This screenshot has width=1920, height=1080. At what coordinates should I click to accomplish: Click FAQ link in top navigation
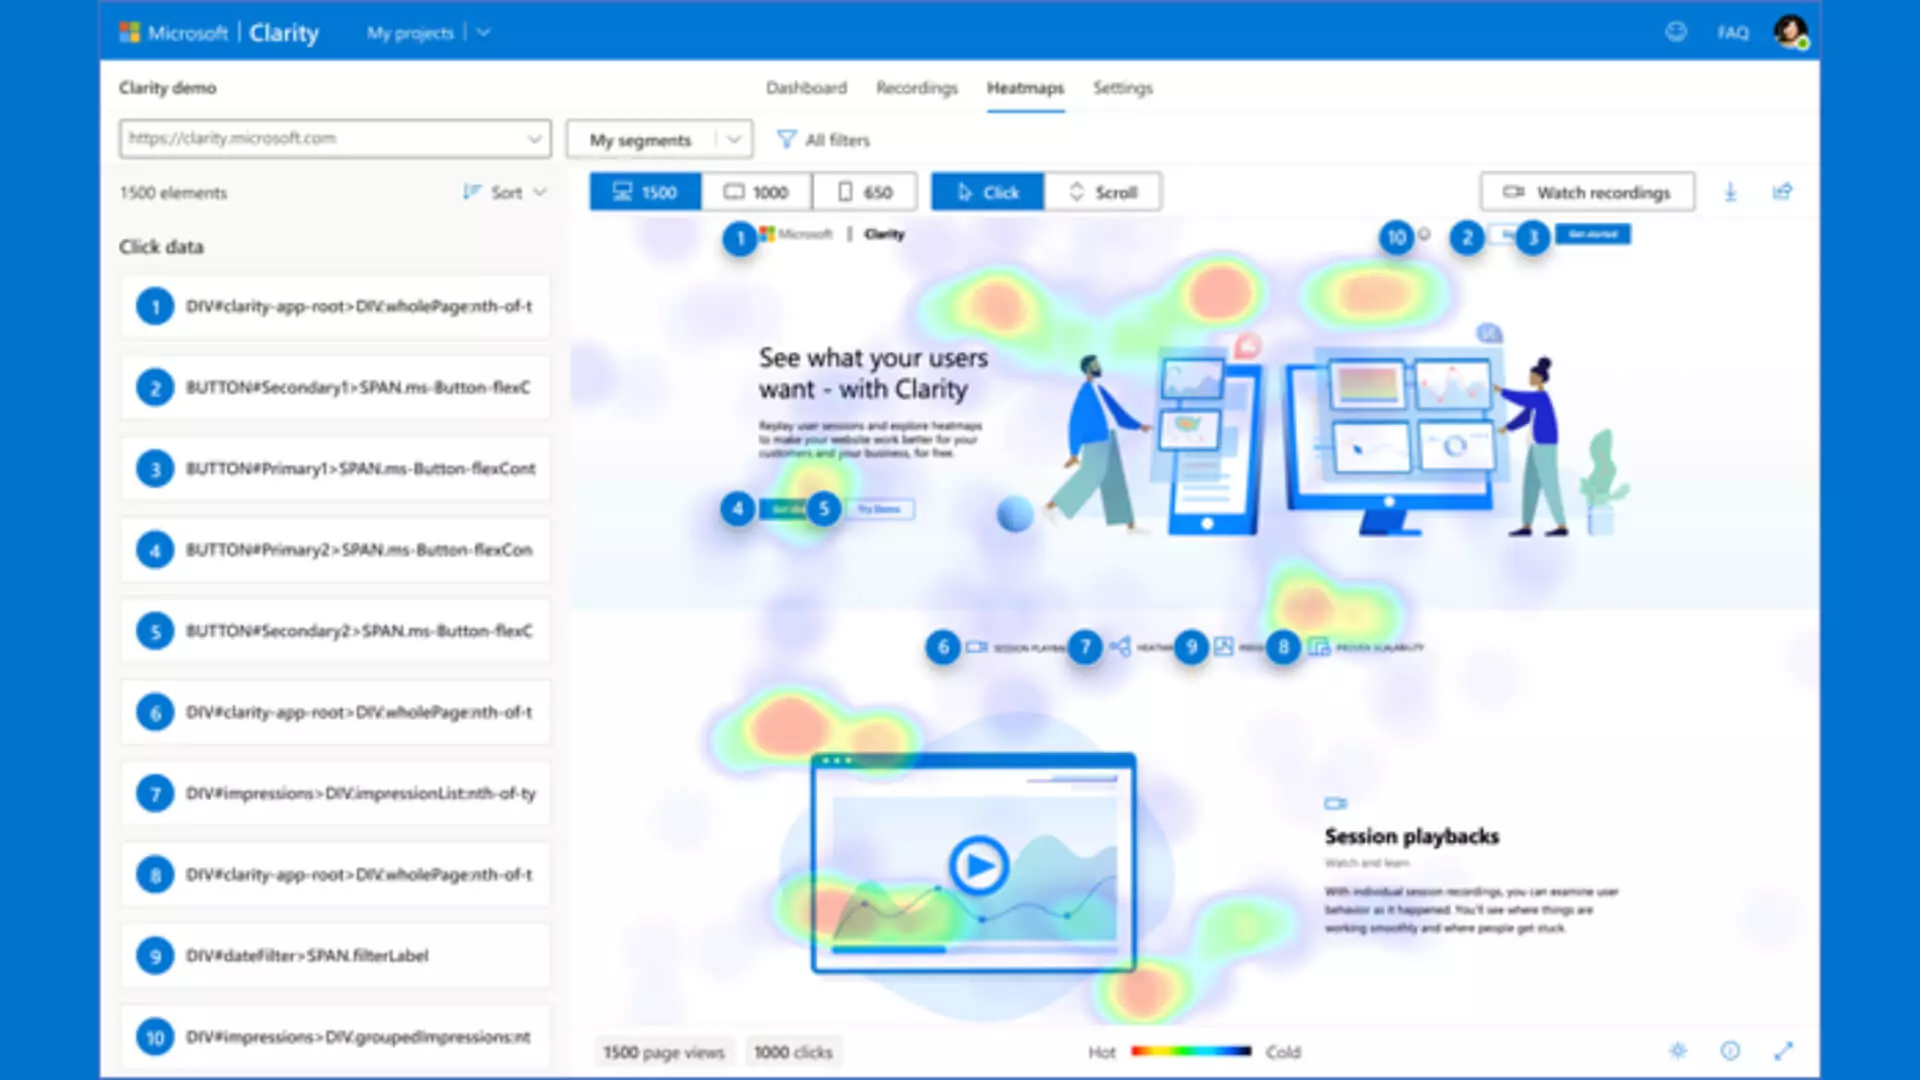[x=1731, y=32]
